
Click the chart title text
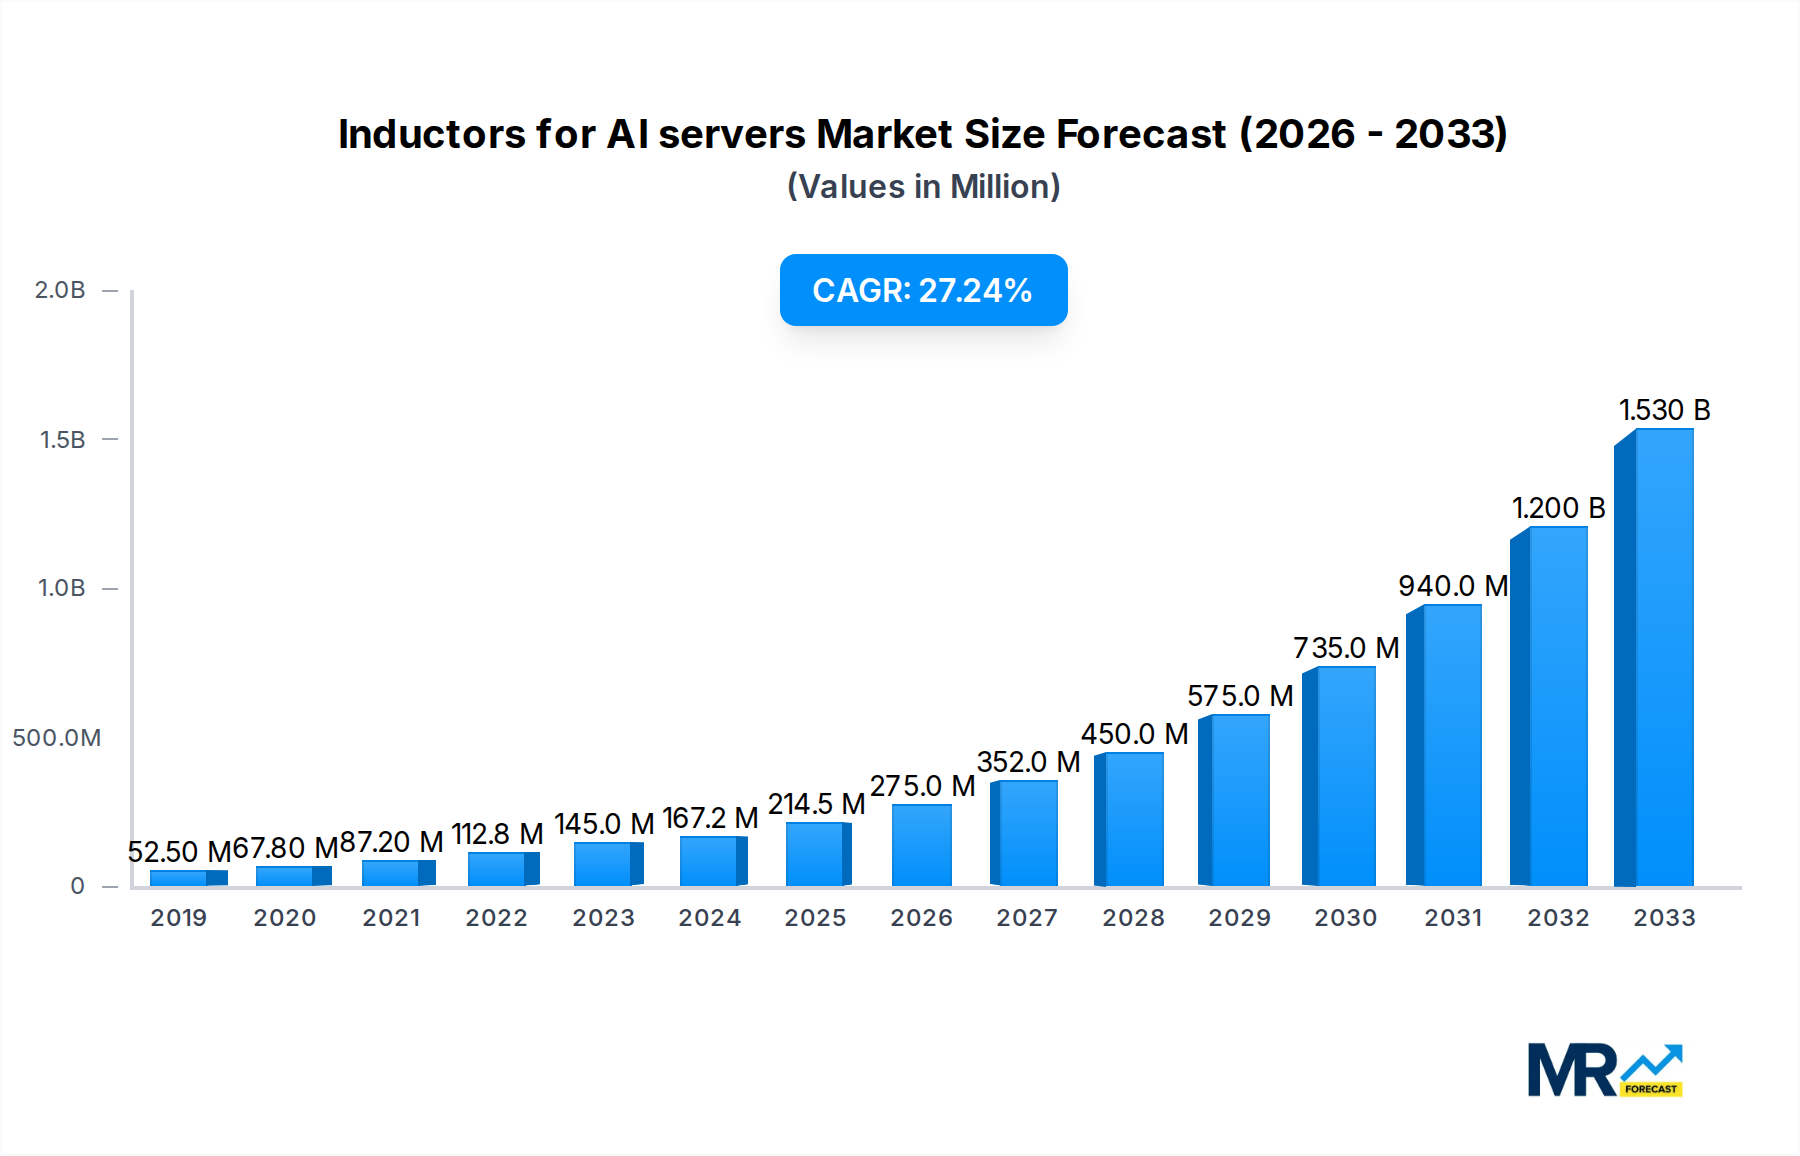[922, 135]
